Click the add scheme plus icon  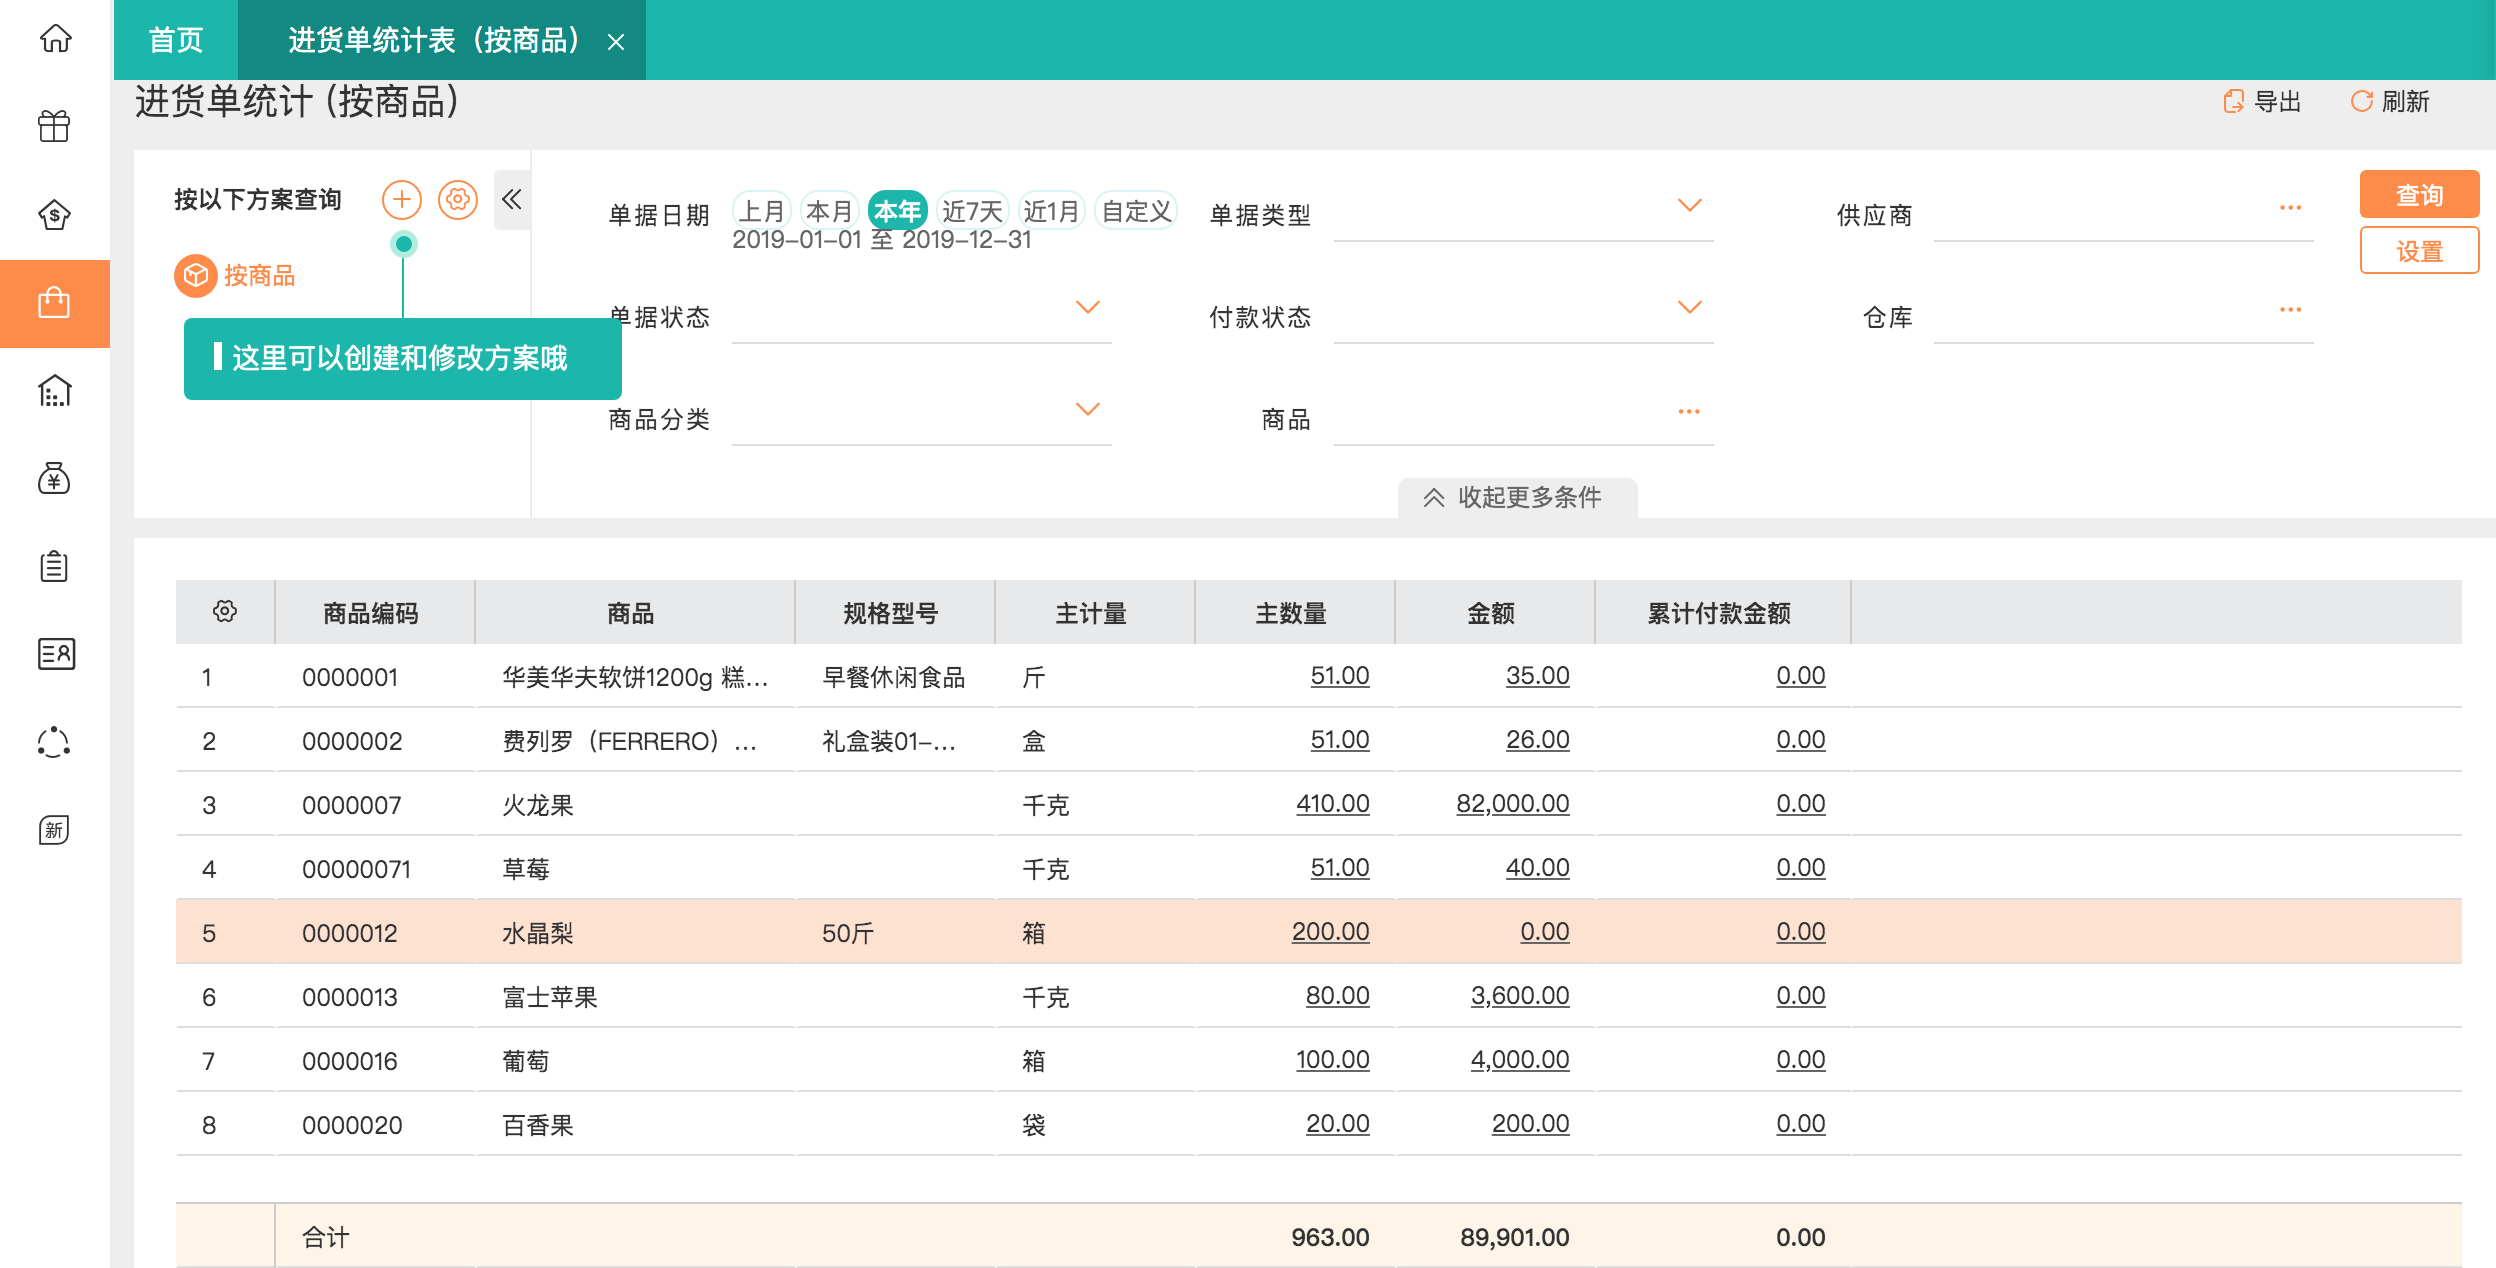click(403, 197)
